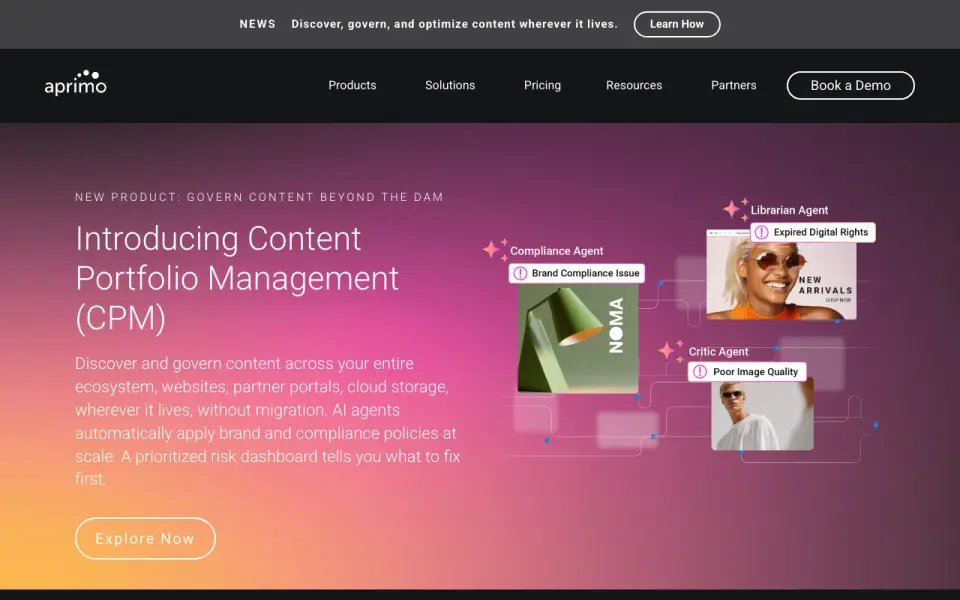
Task: Click the Librarian Agent label
Action: (x=789, y=210)
